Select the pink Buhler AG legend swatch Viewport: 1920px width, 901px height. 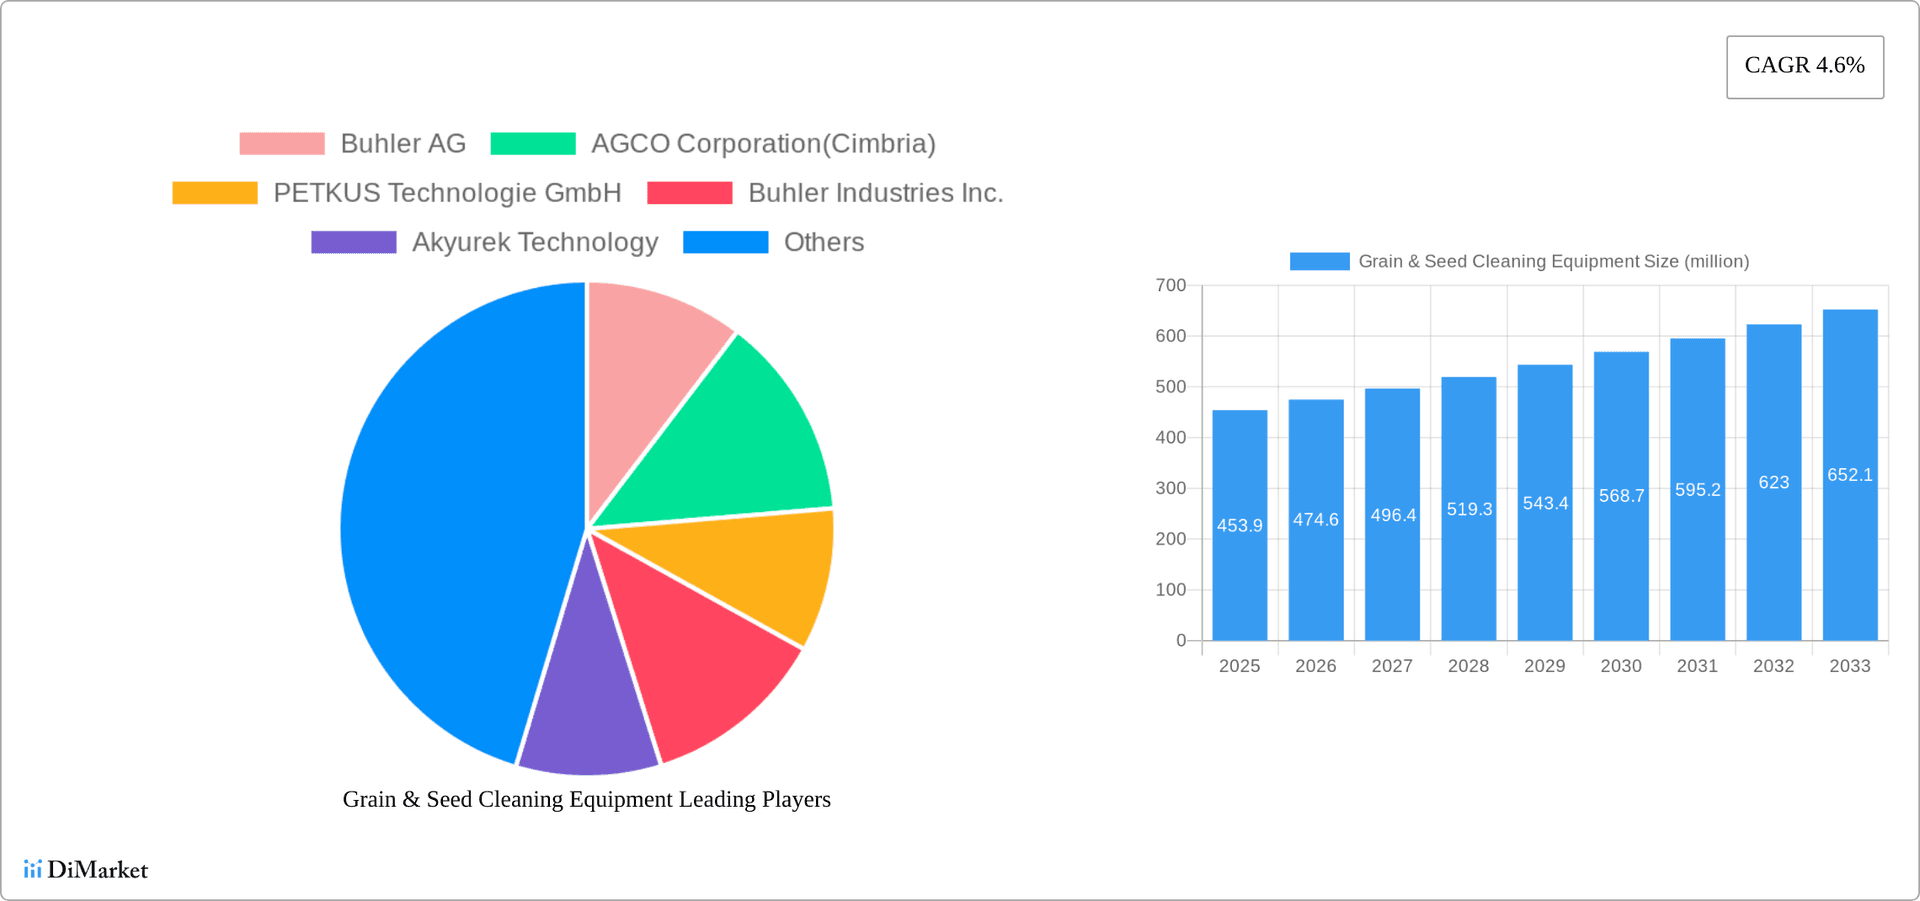pyautogui.click(x=283, y=143)
